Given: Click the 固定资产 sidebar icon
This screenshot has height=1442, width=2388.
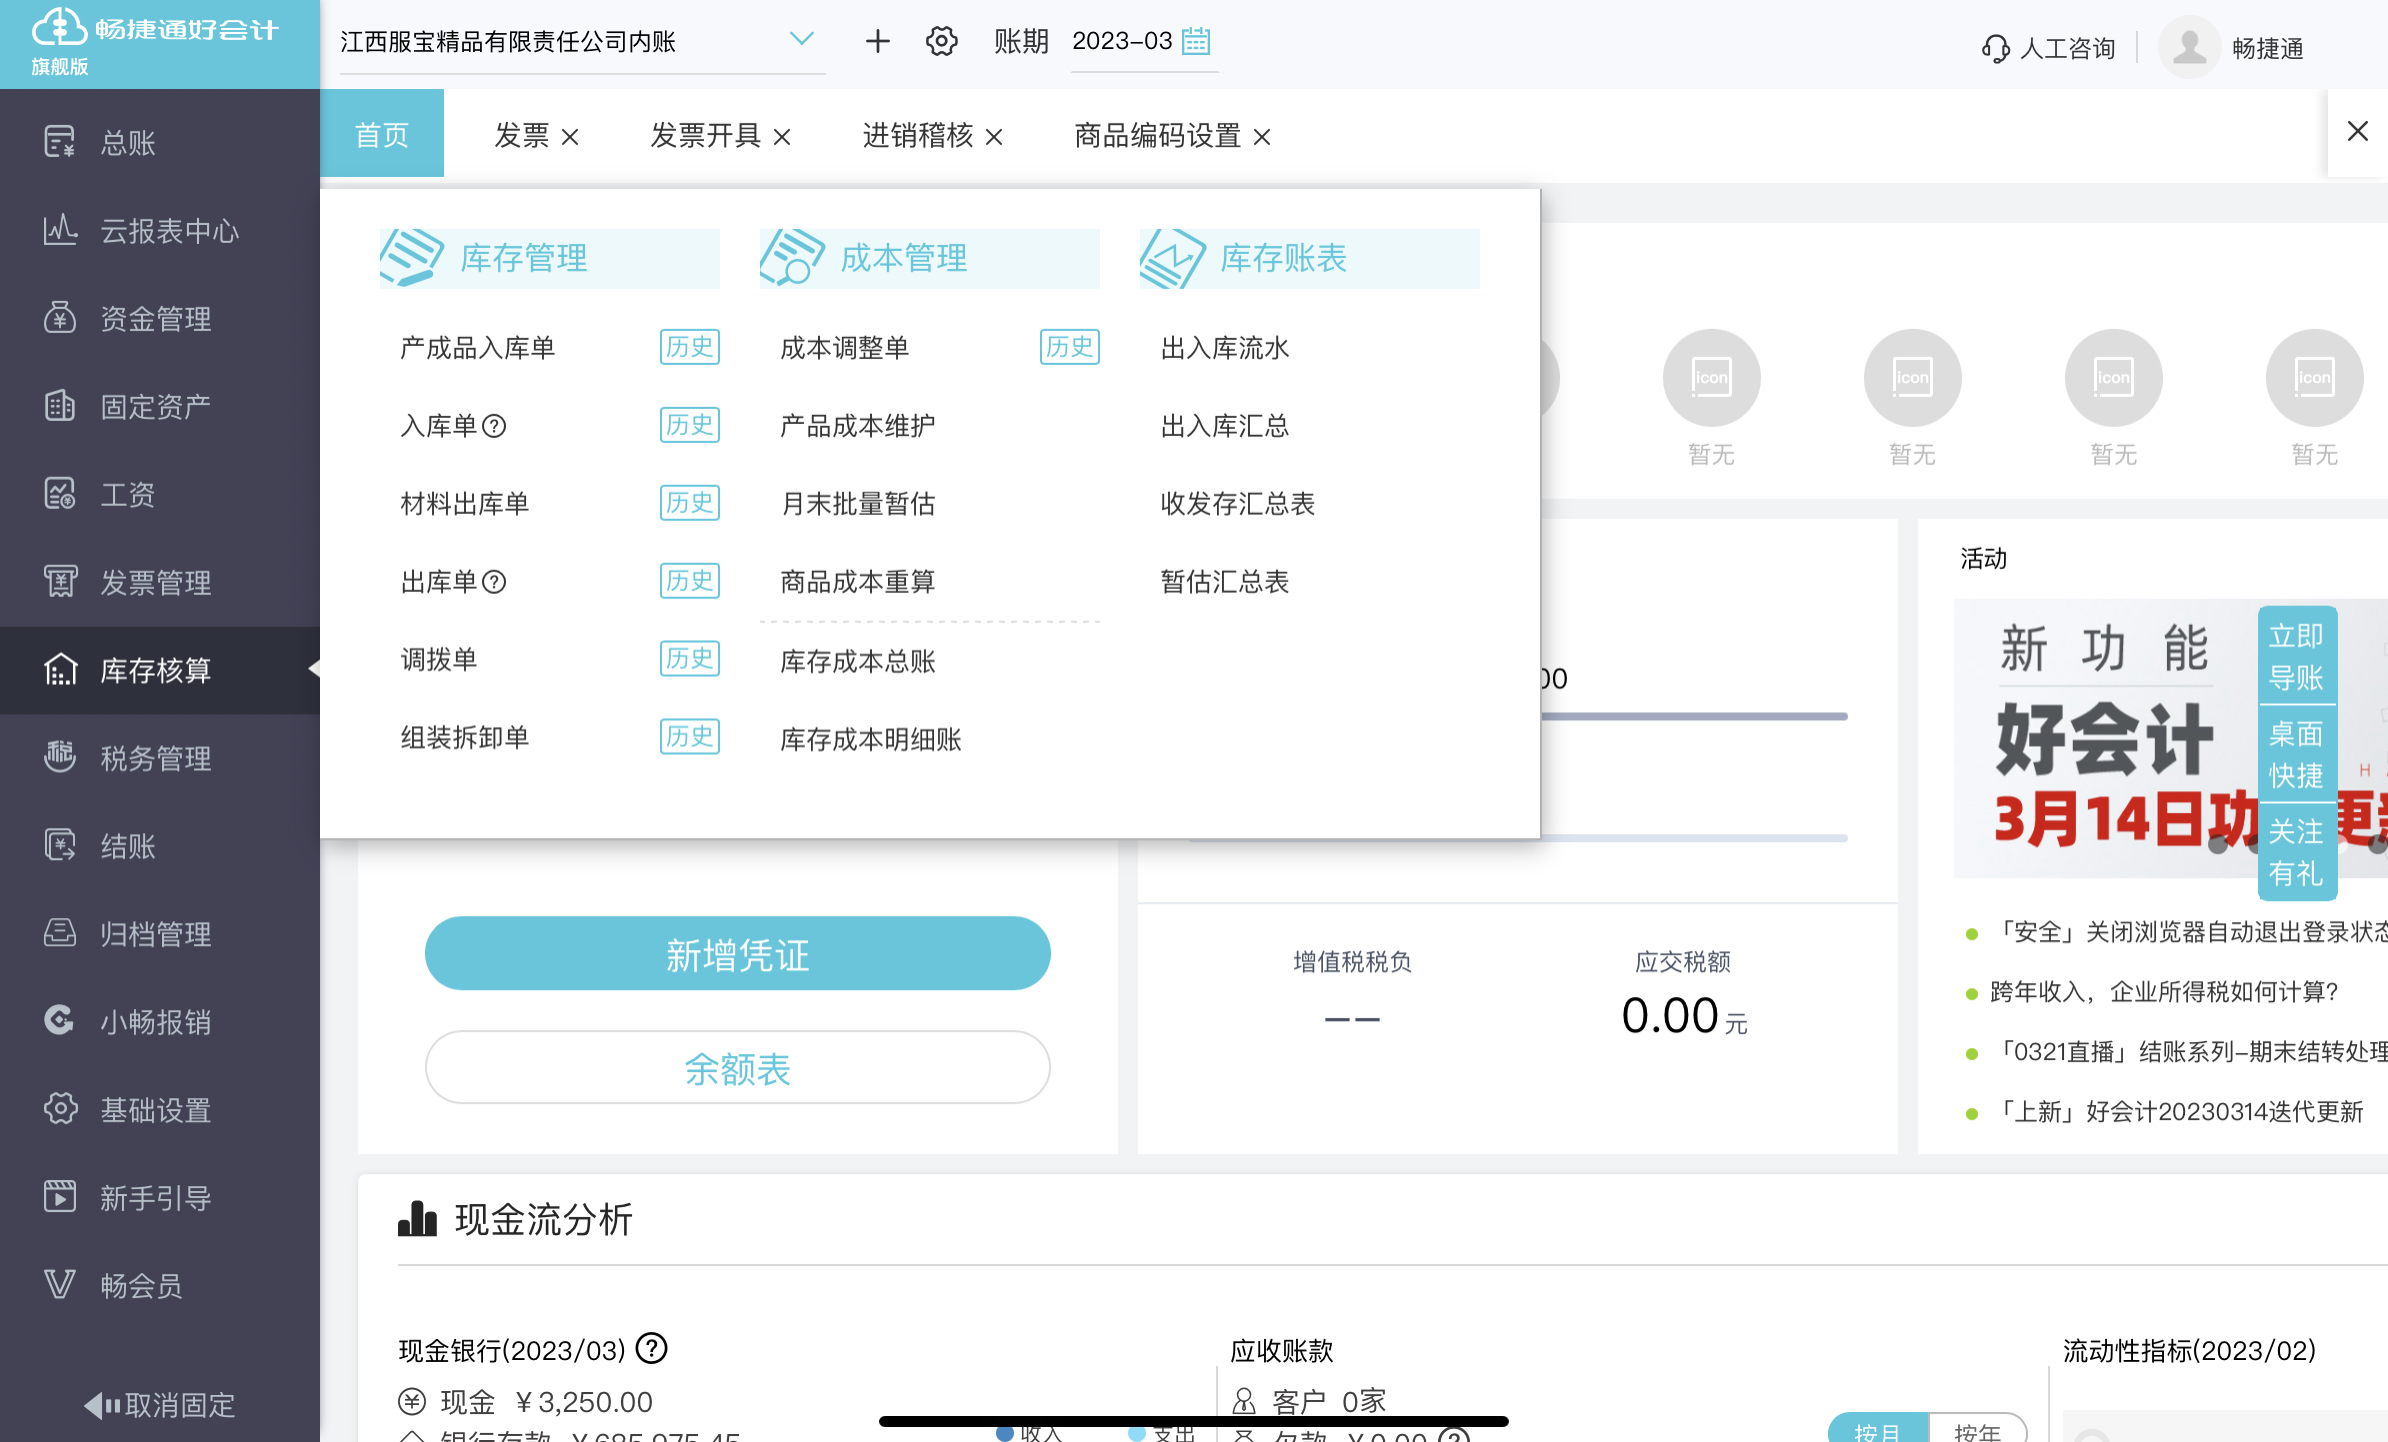Looking at the screenshot, I should (60, 406).
